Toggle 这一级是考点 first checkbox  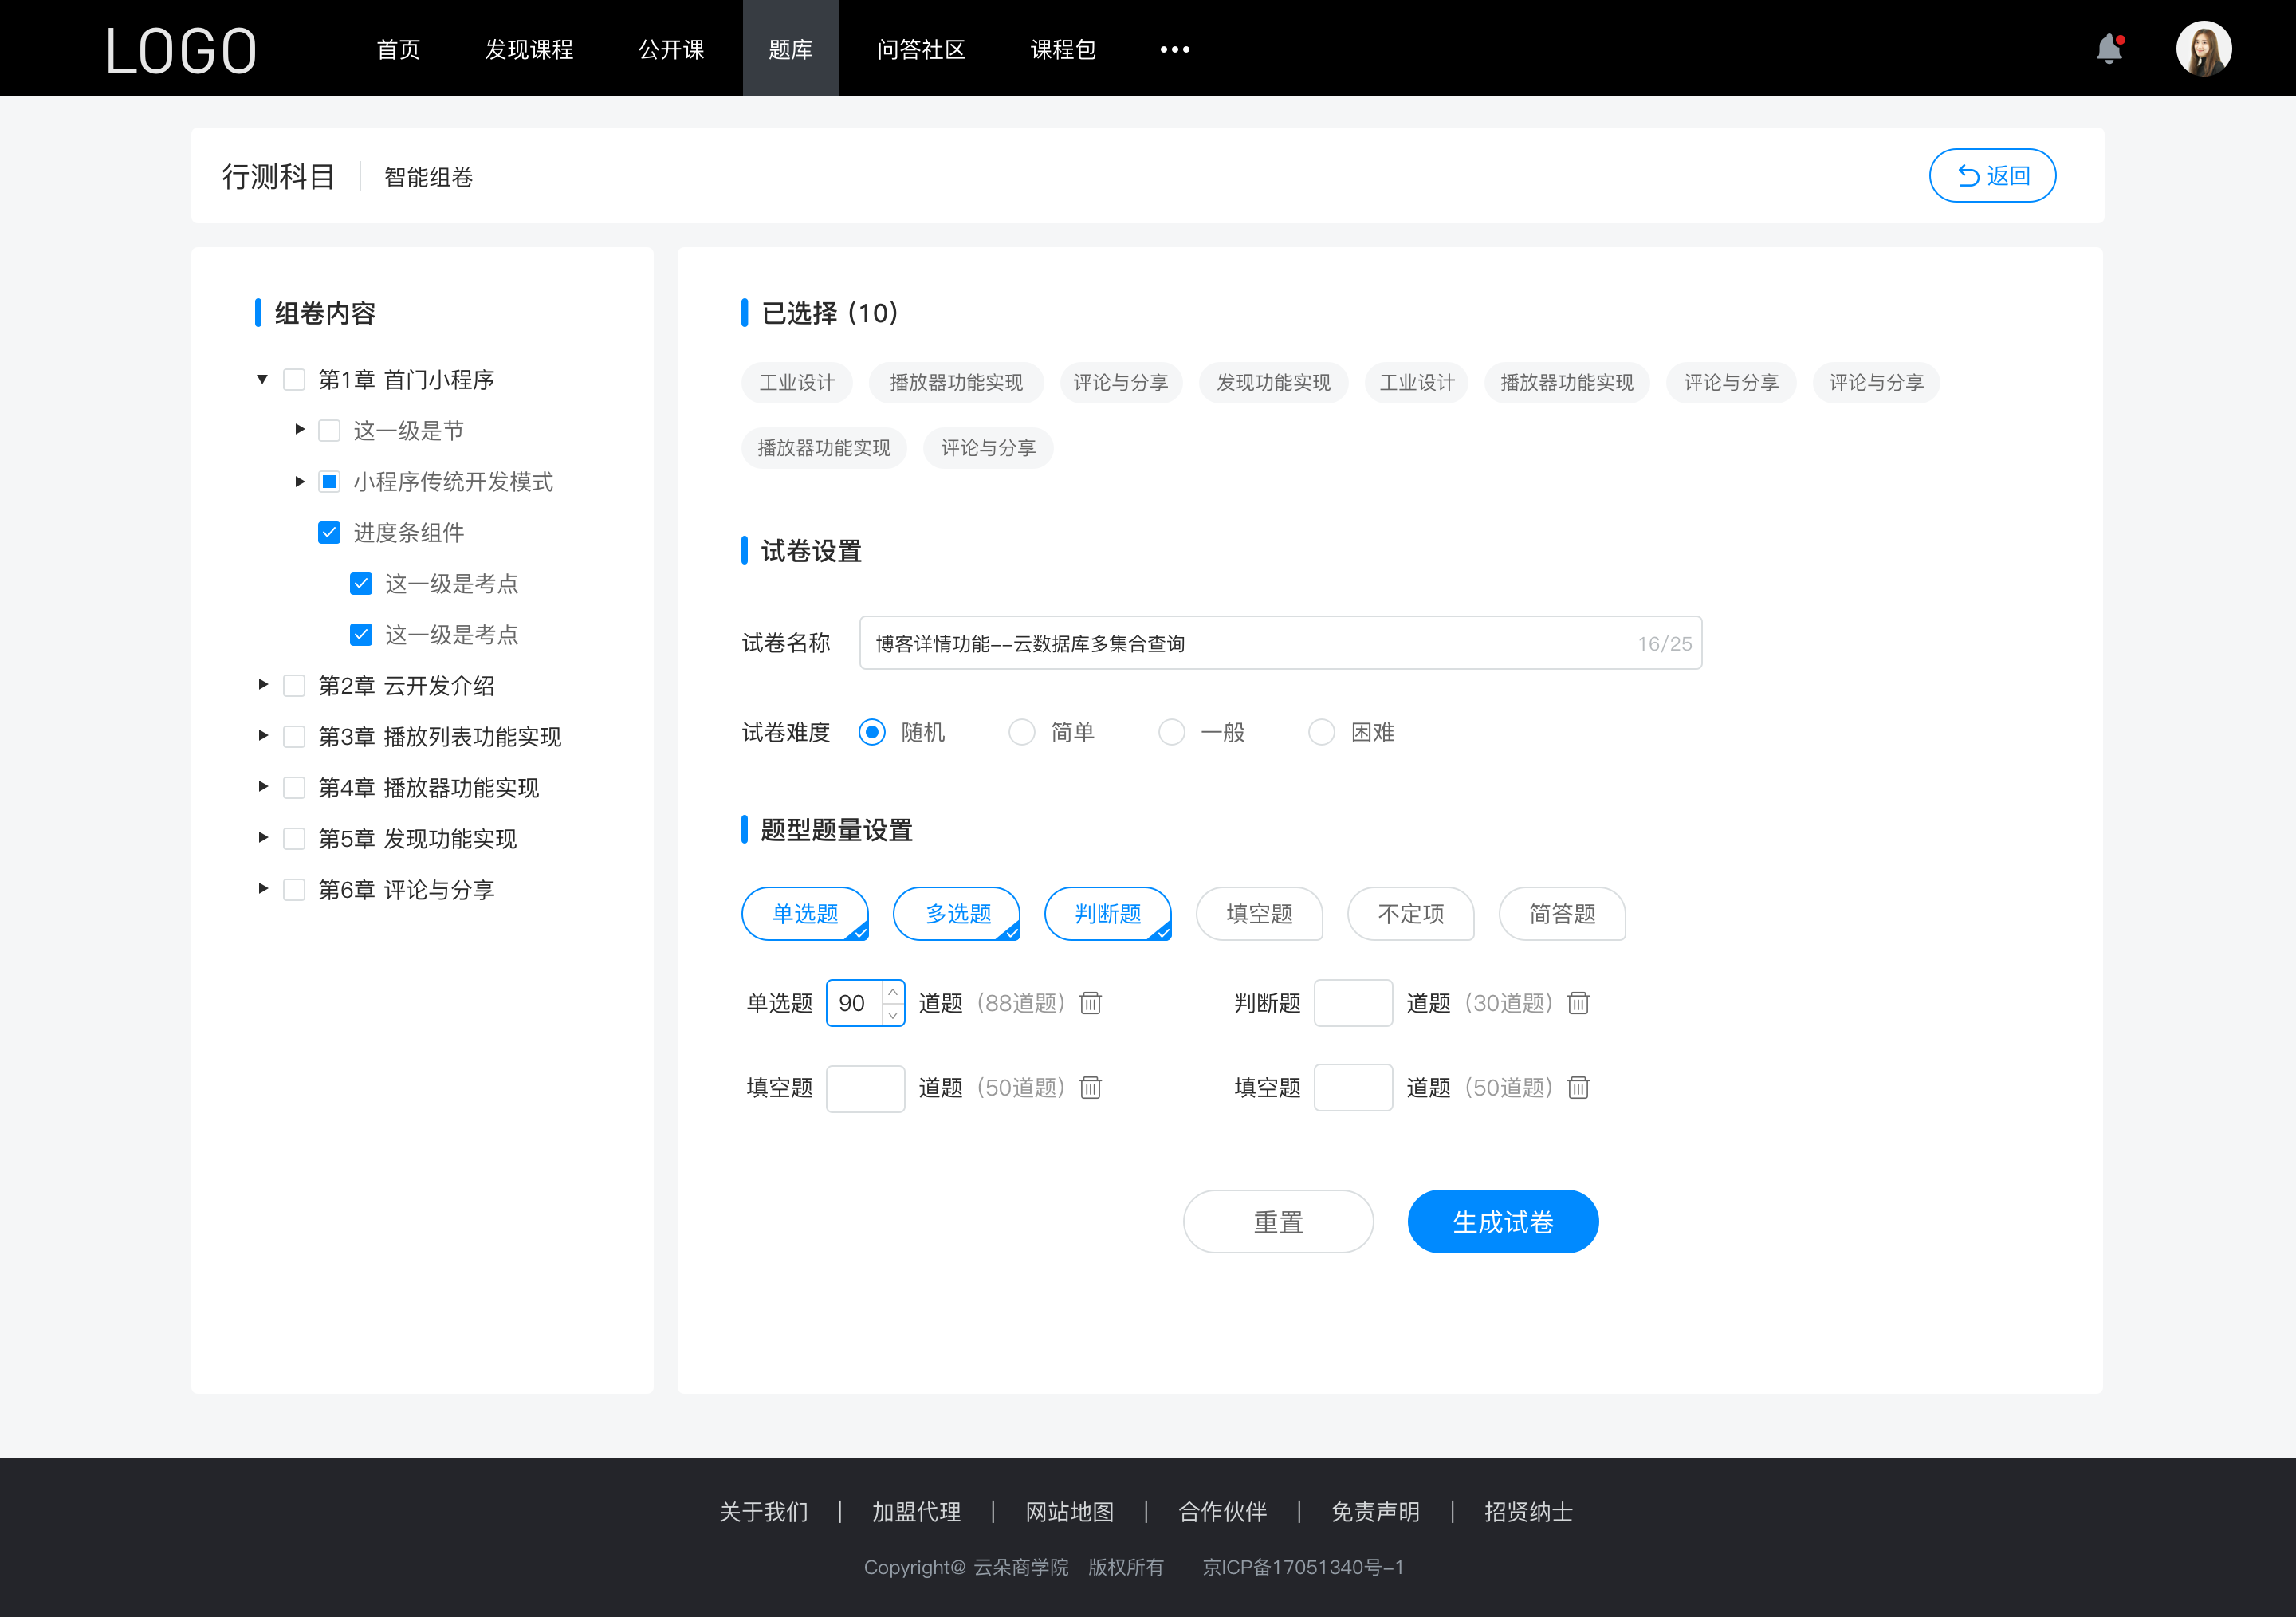359,583
